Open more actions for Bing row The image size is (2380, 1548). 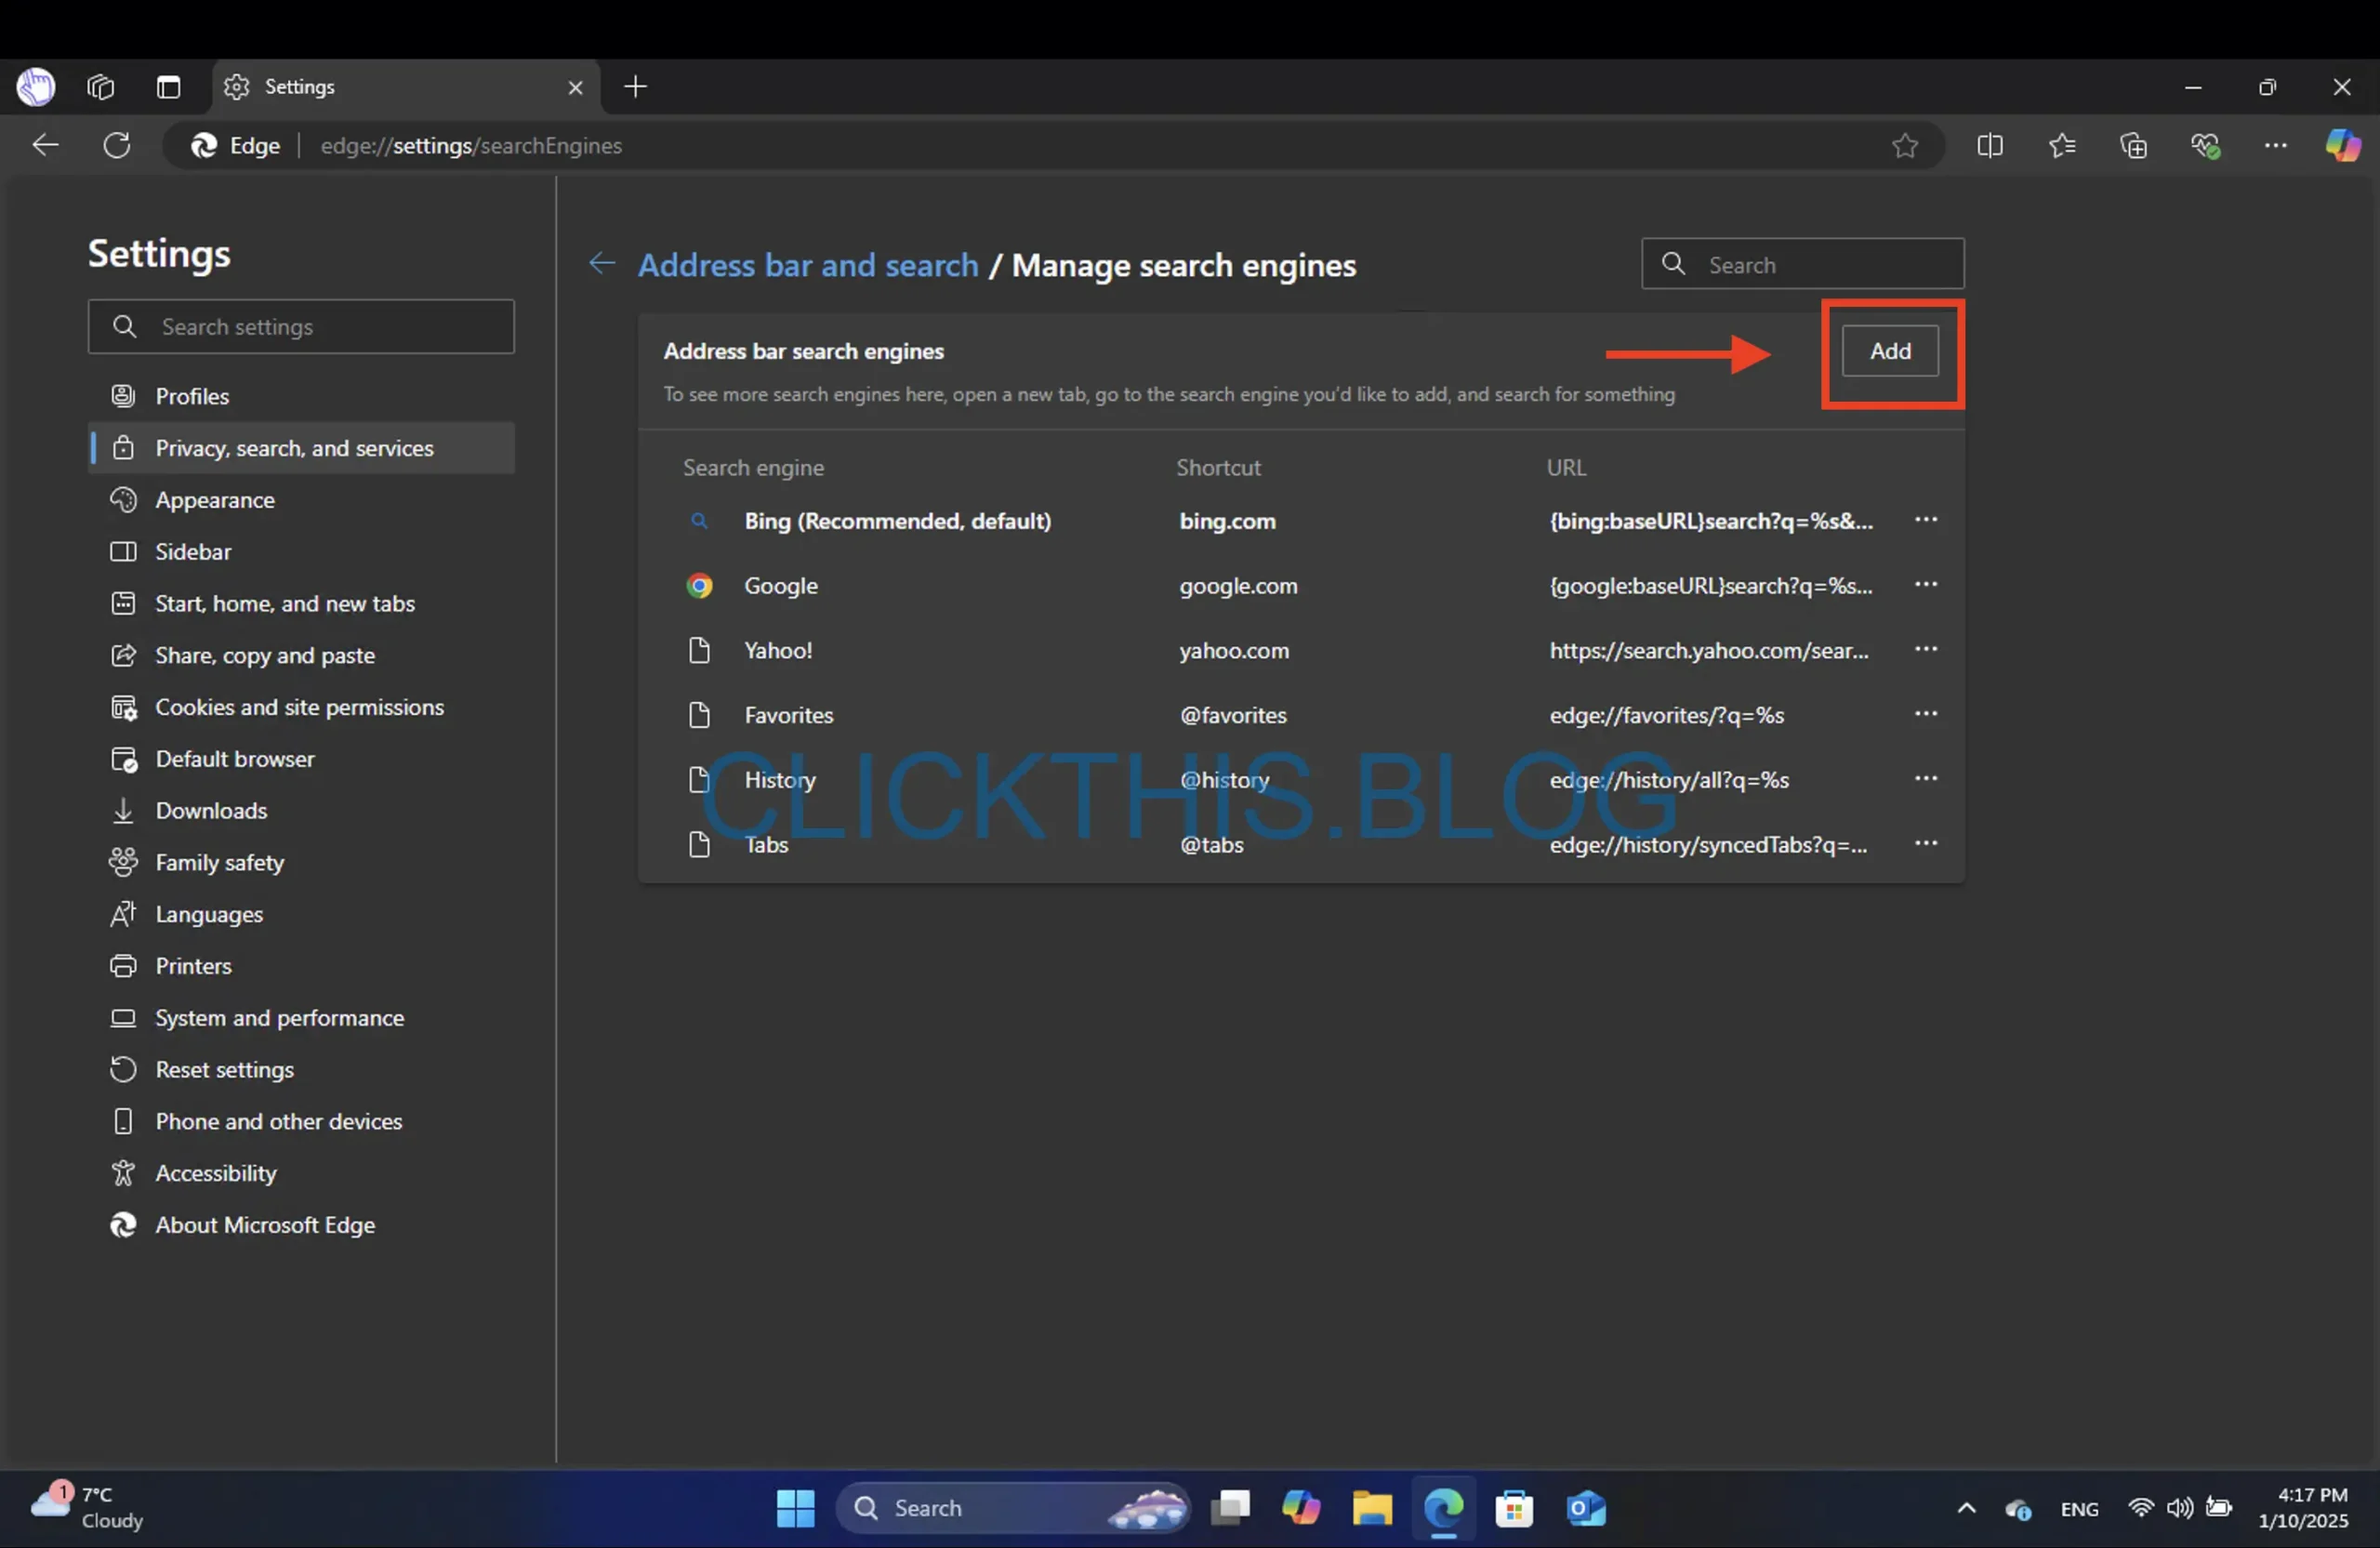(1926, 520)
